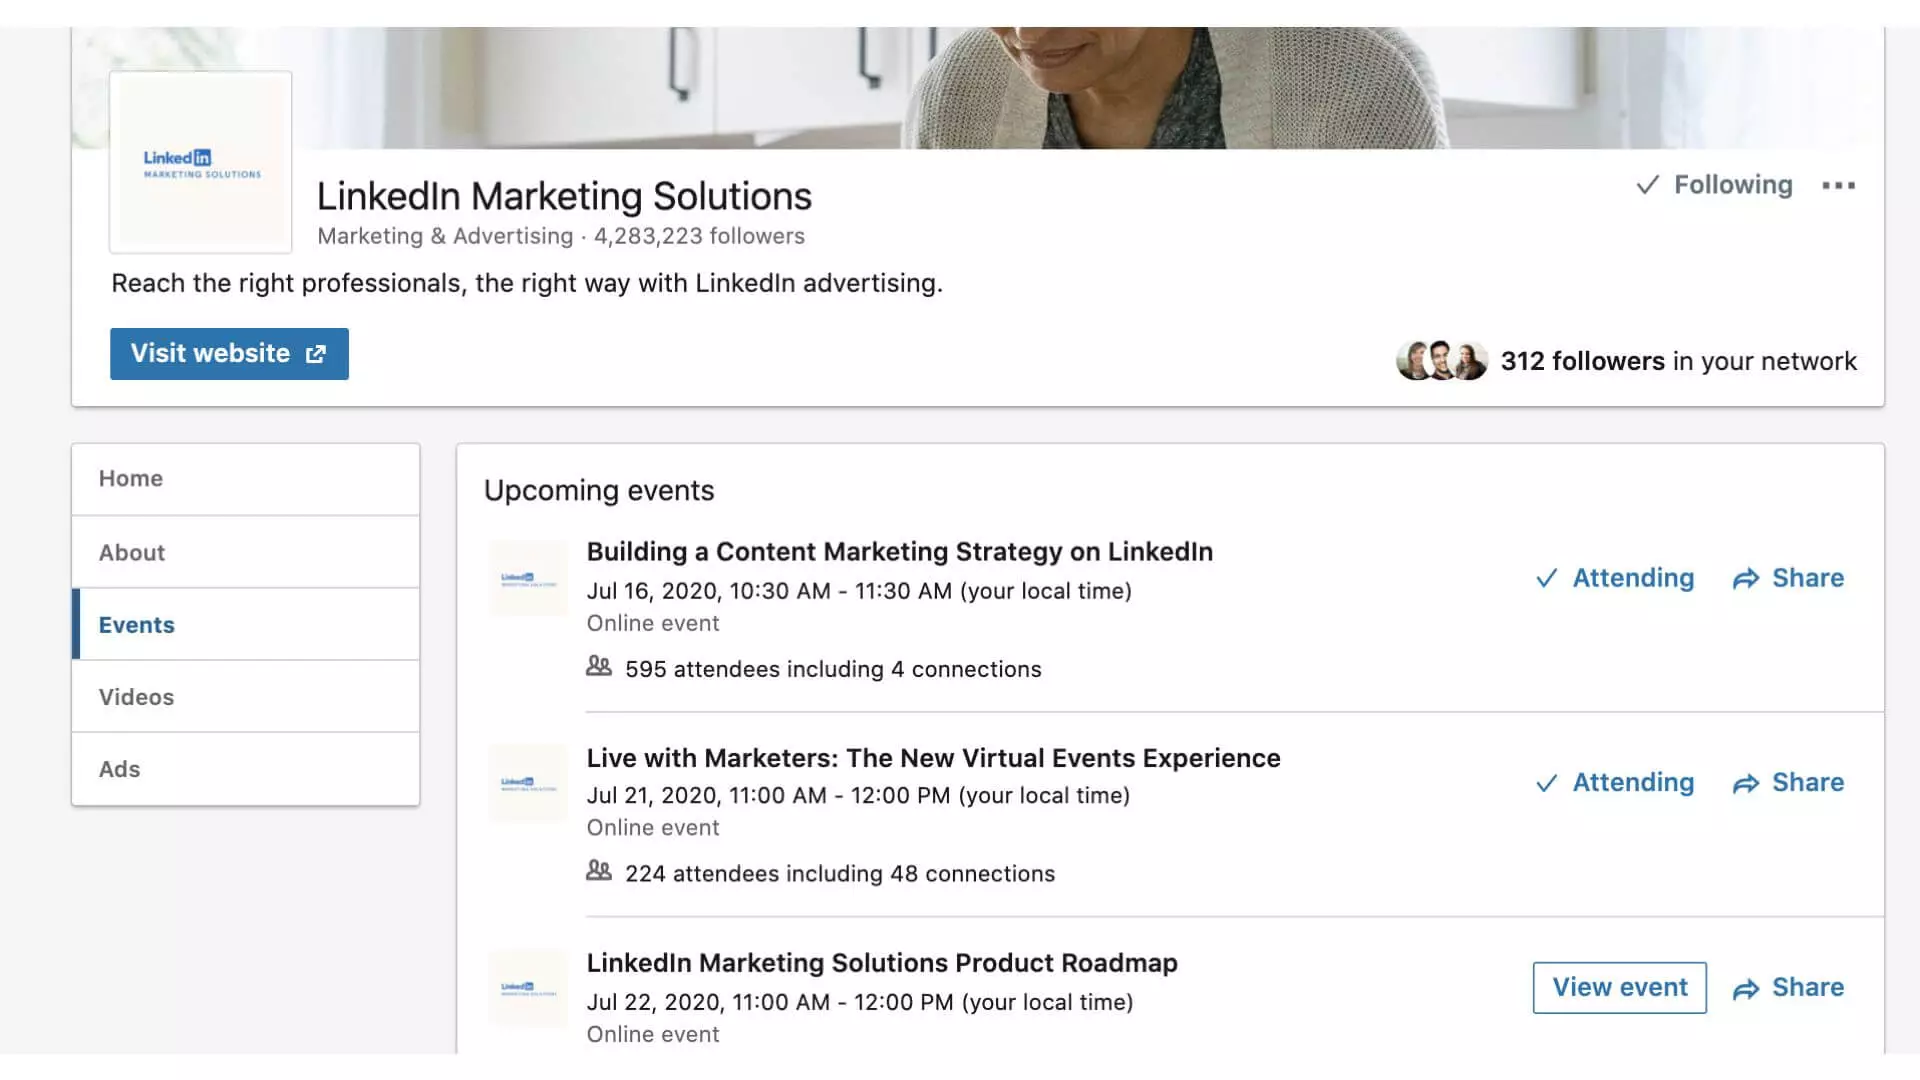Select the Videos tab in left sidebar
The height and width of the screenshot is (1080, 1920).
click(x=136, y=696)
